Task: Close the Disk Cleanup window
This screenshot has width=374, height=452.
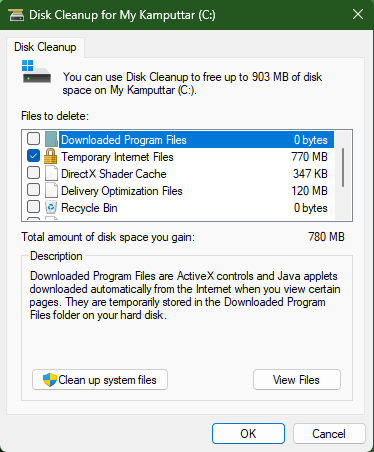Action: [x=358, y=14]
